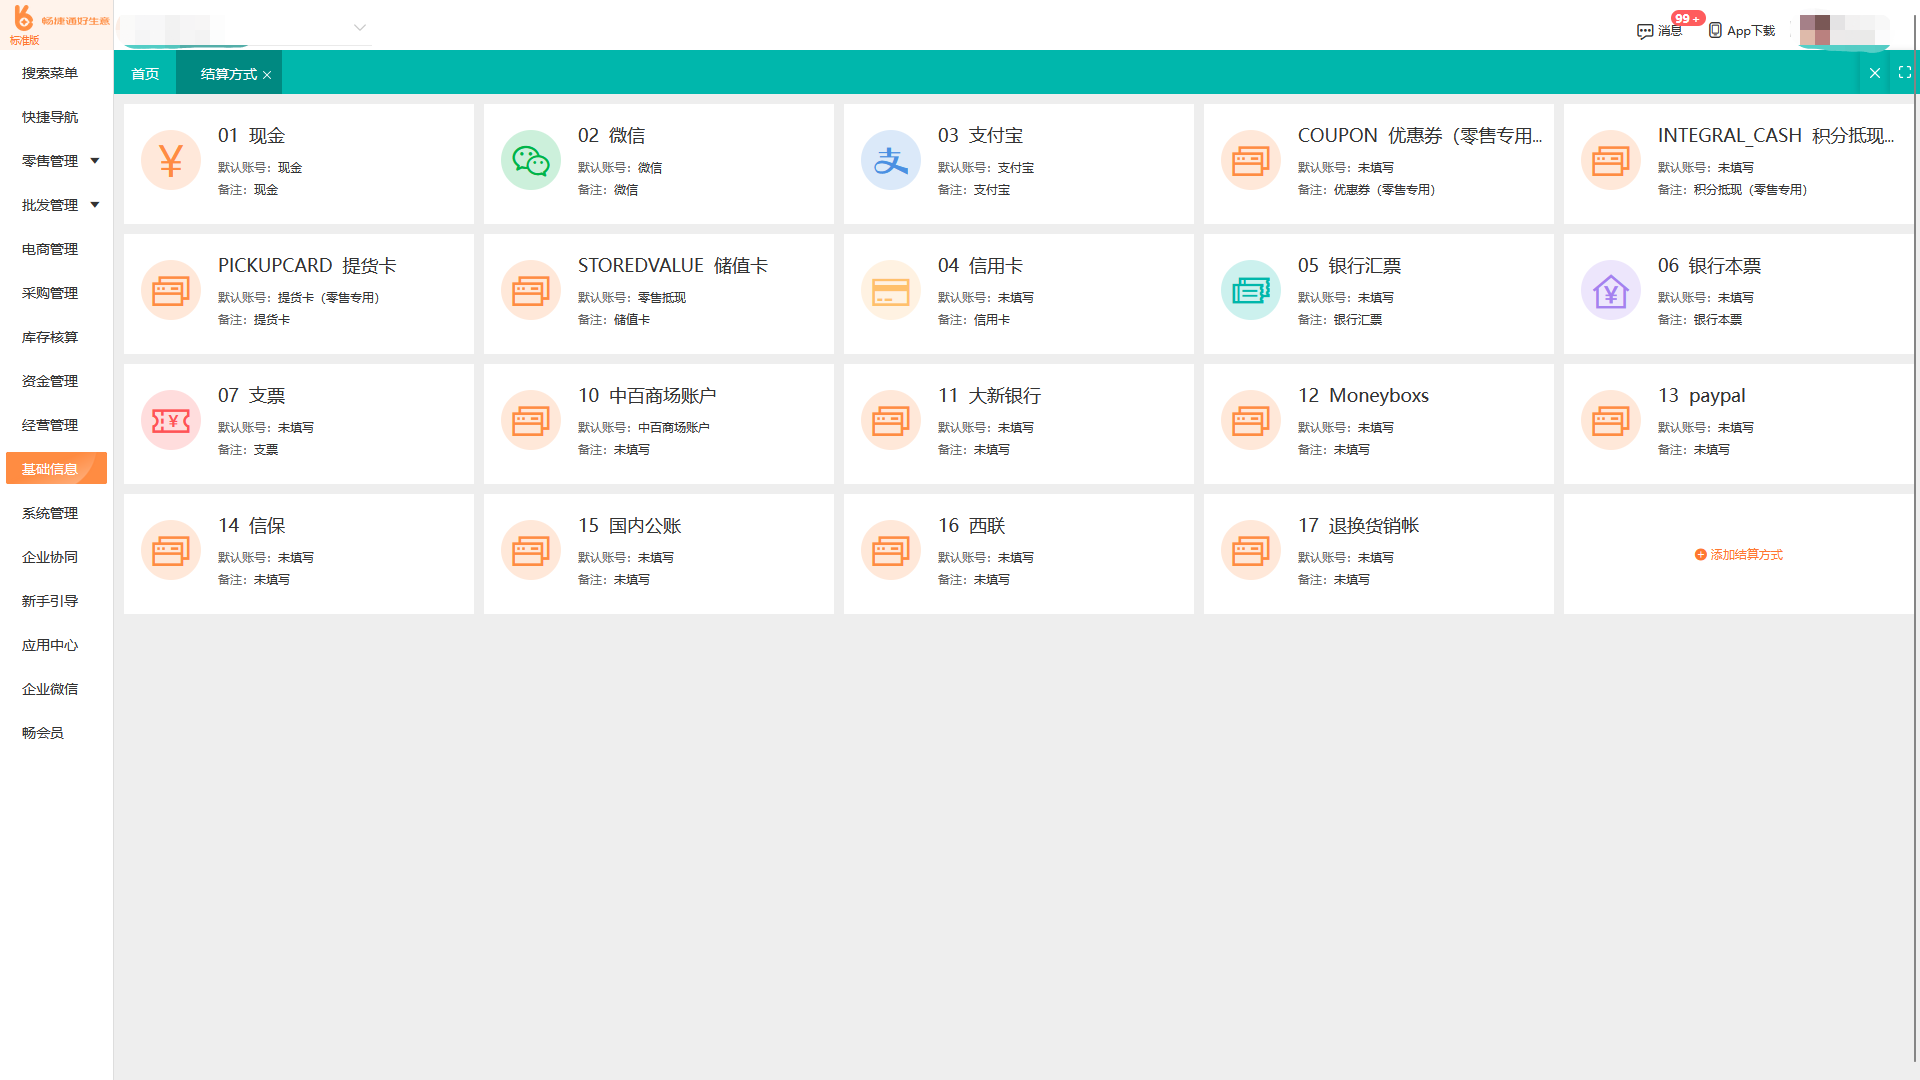Click the 添加结算方式 button

click(1738, 553)
